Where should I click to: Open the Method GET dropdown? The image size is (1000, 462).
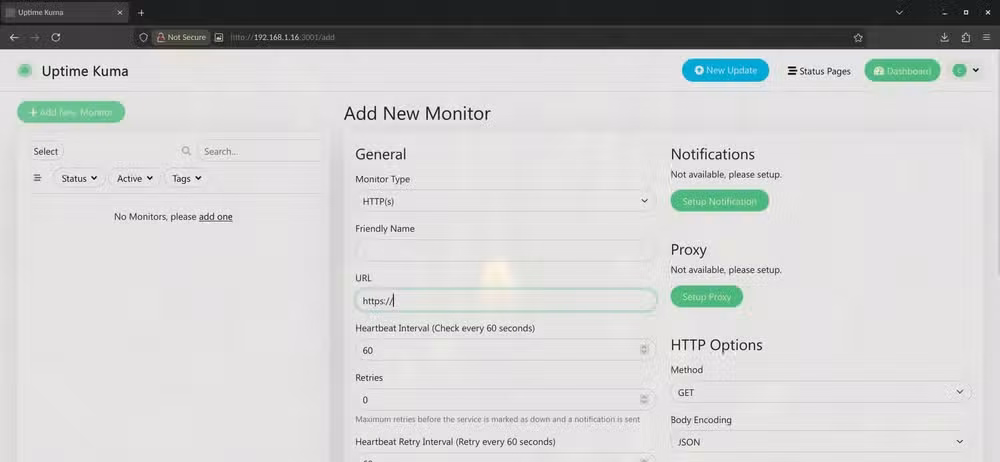[x=820, y=392]
